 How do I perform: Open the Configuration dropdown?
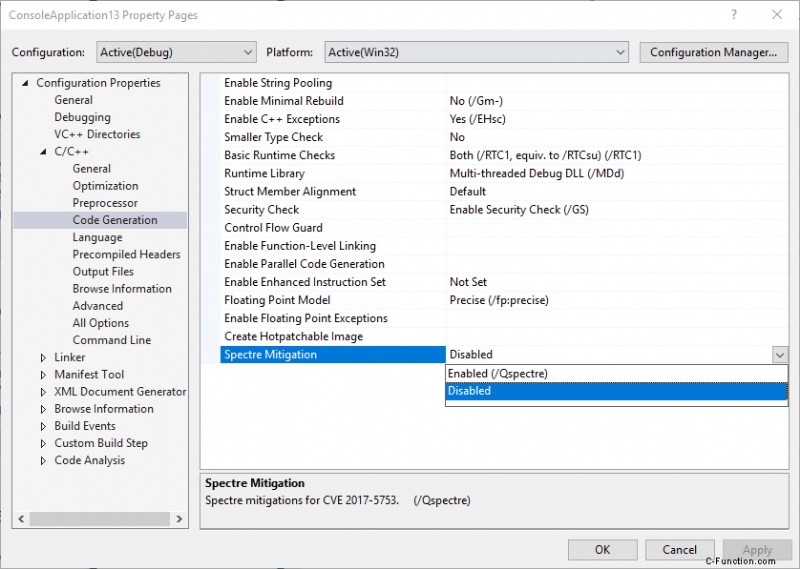pos(176,52)
